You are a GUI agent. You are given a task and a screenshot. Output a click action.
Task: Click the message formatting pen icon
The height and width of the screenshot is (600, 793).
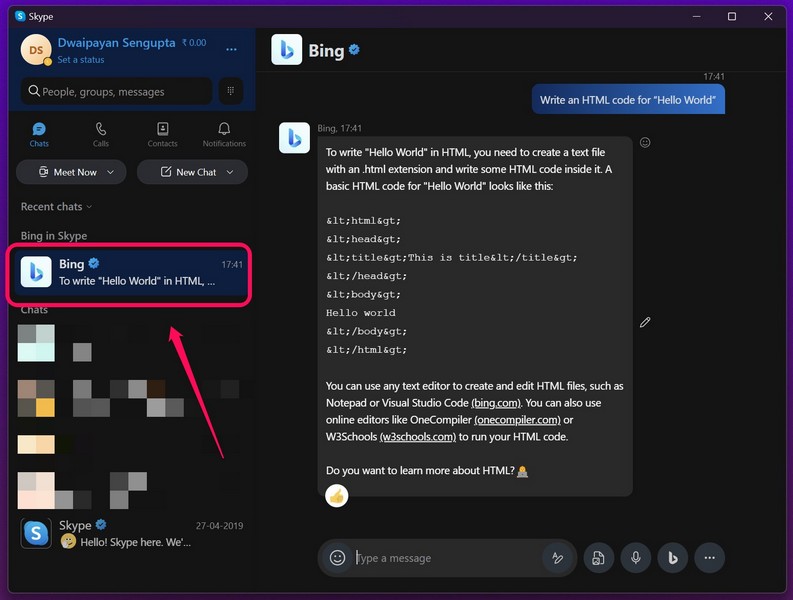pos(557,558)
